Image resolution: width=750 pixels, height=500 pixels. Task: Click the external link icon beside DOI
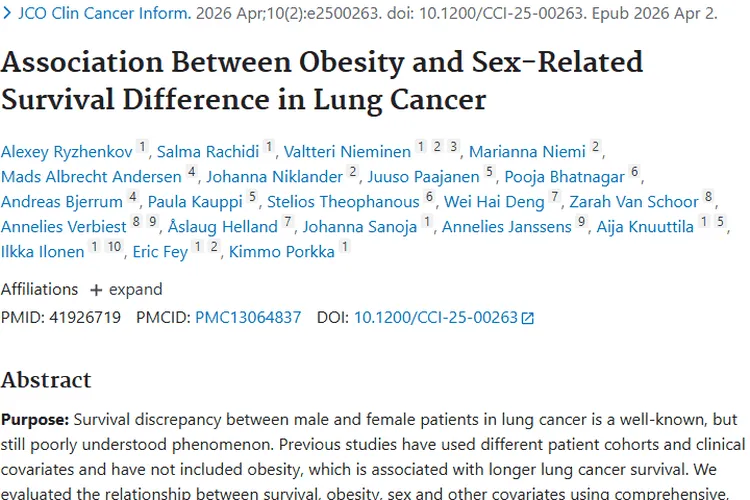click(528, 318)
